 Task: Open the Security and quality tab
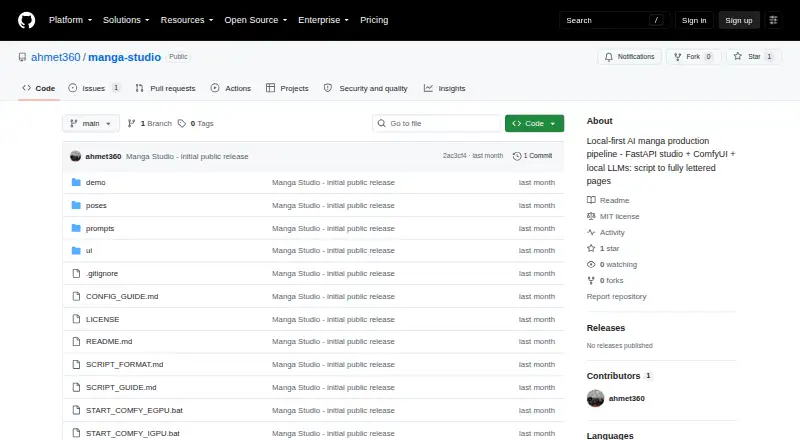[x=366, y=88]
